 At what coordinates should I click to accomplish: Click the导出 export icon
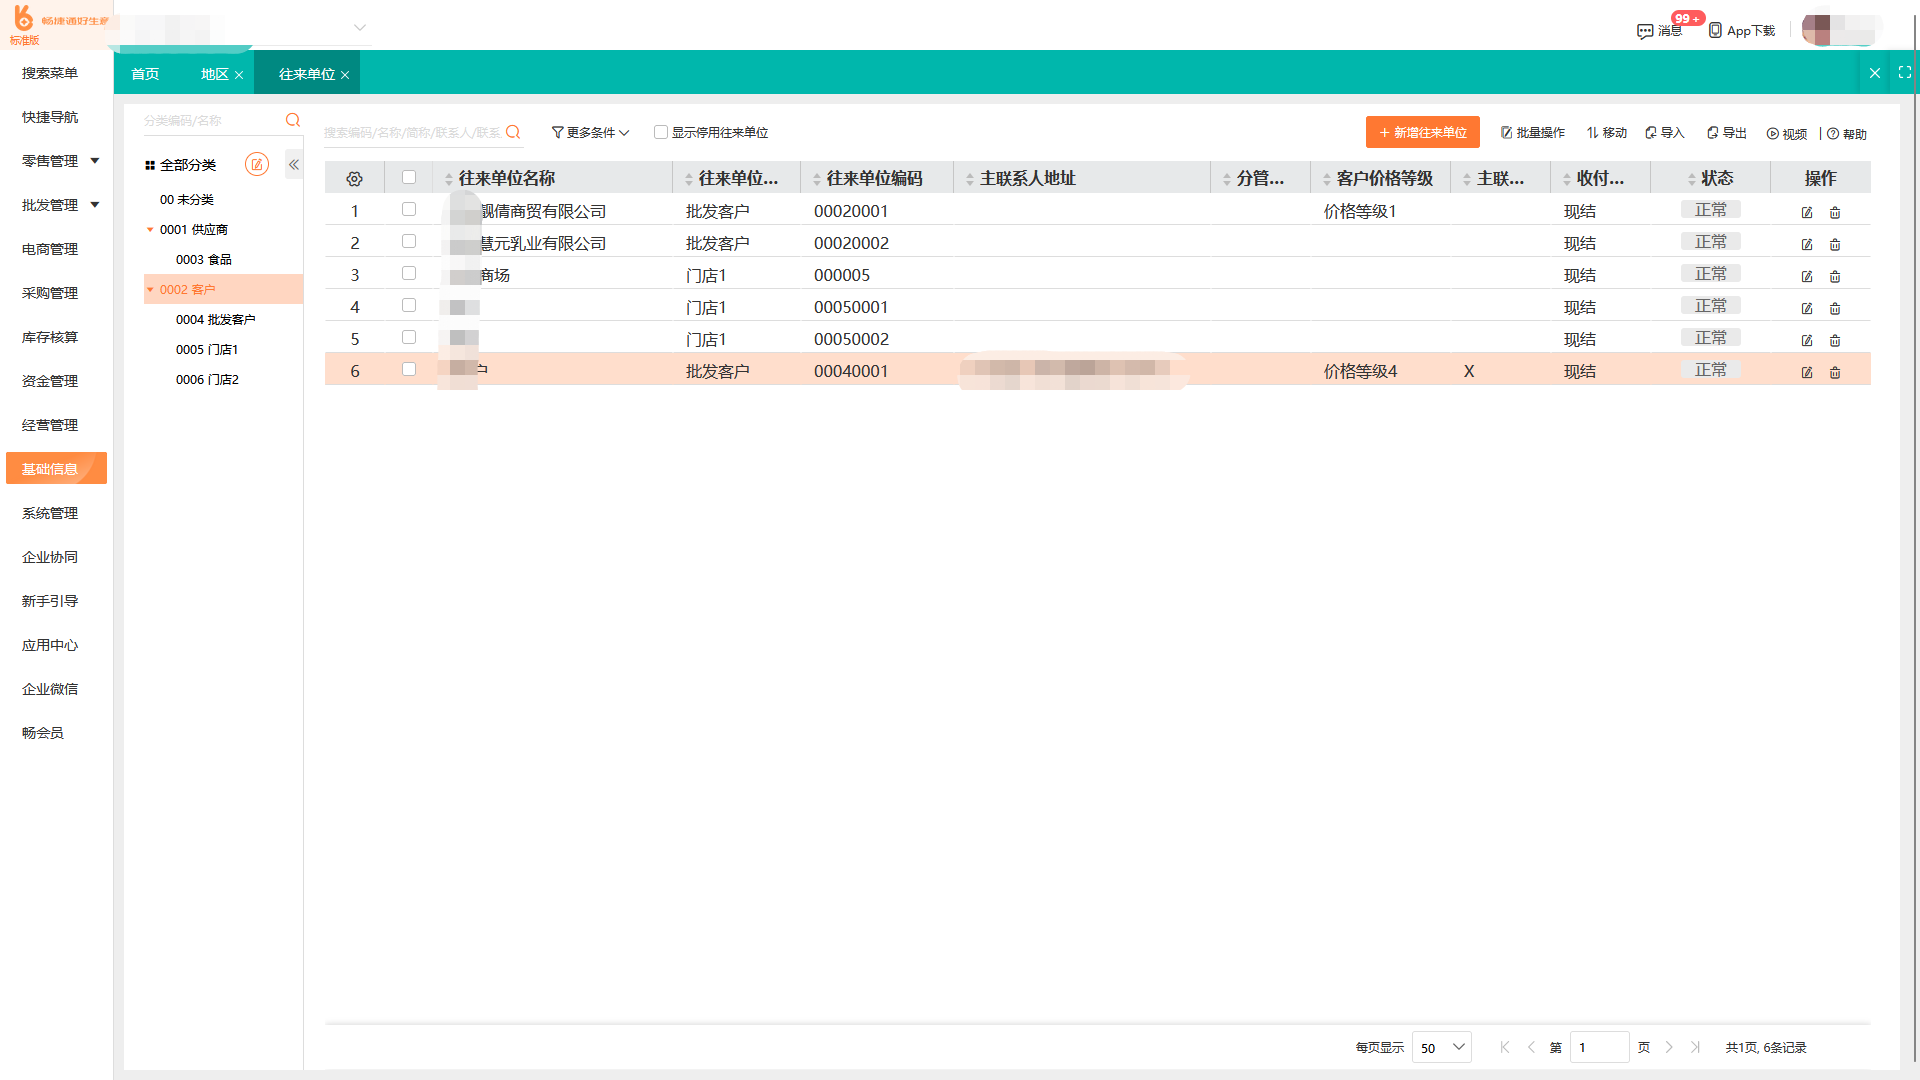point(1726,131)
